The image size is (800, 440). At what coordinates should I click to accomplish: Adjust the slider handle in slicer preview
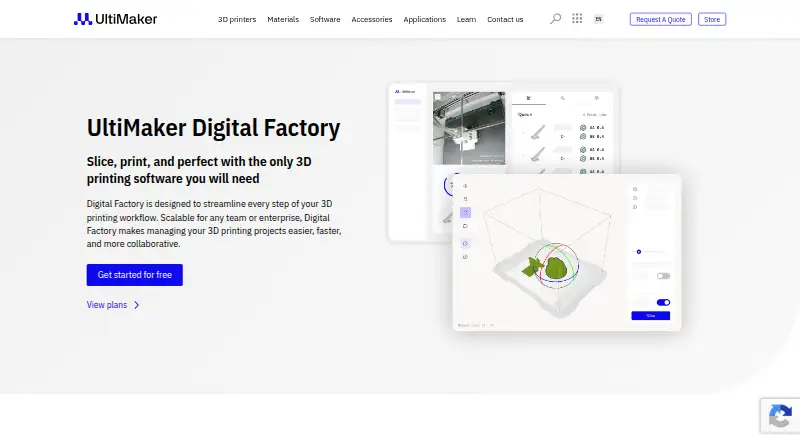(639, 252)
